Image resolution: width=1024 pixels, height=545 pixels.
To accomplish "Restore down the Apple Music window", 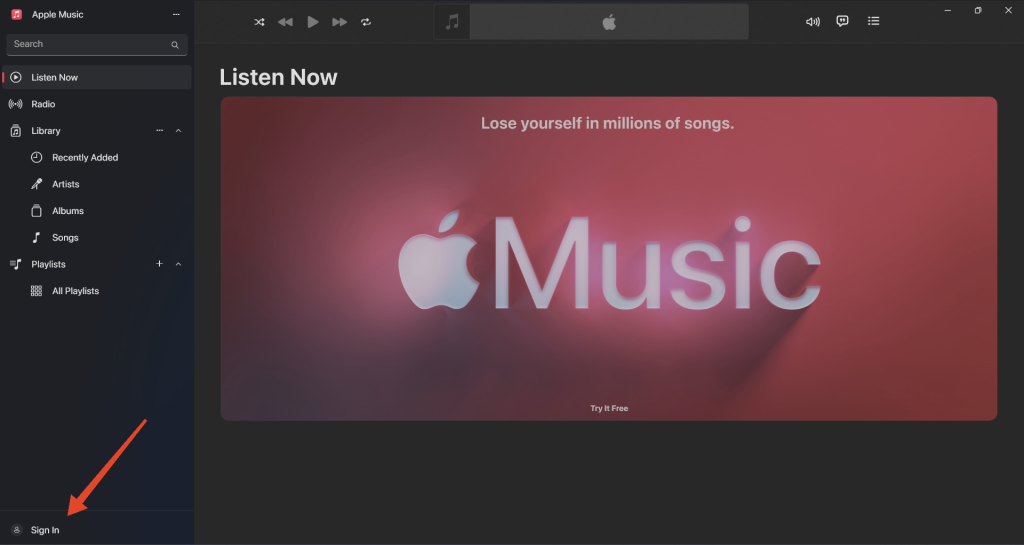I will 978,10.
